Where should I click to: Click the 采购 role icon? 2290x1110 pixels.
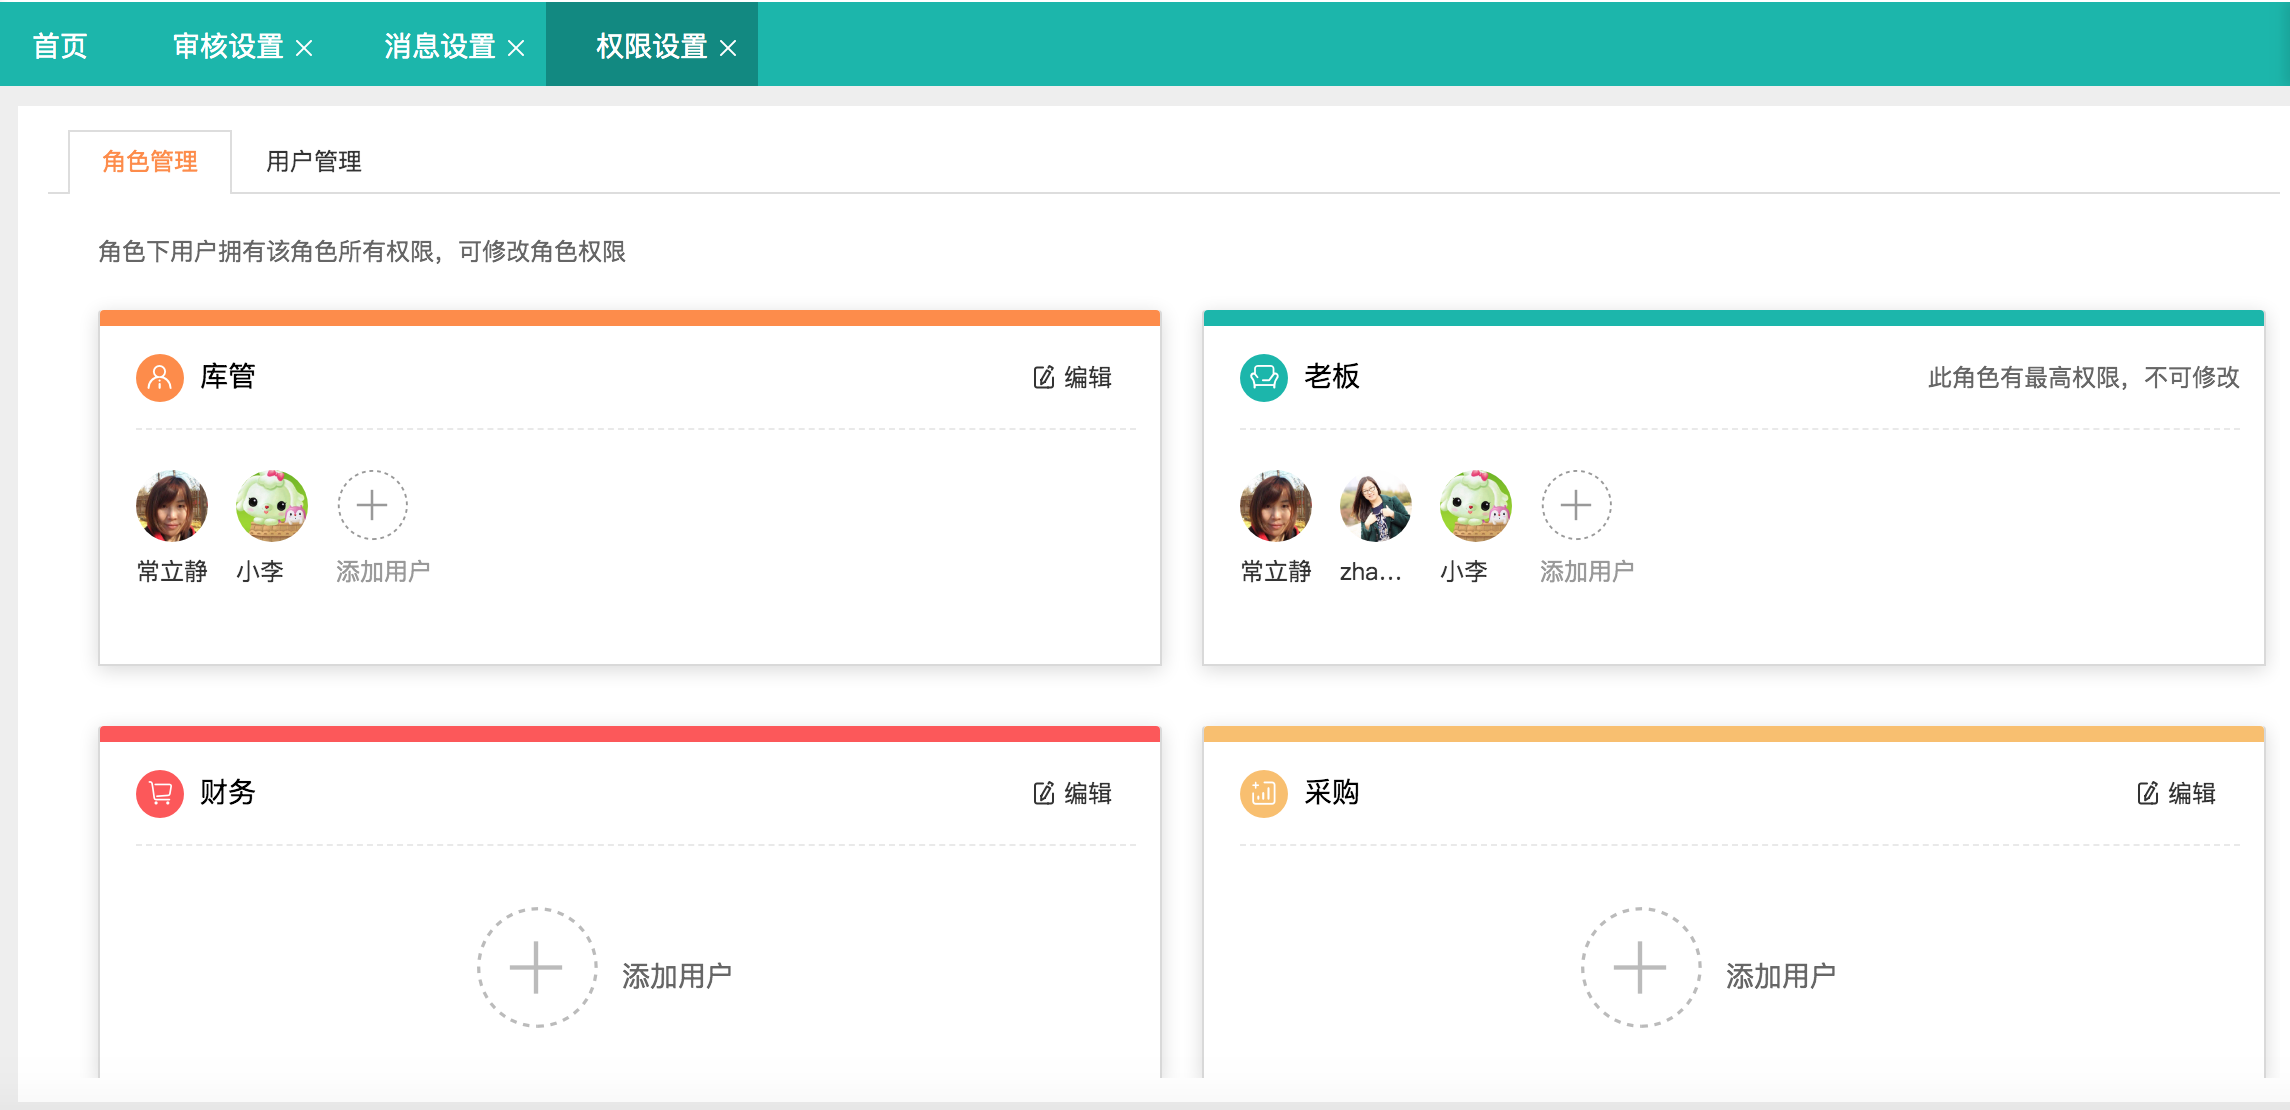(x=1262, y=795)
